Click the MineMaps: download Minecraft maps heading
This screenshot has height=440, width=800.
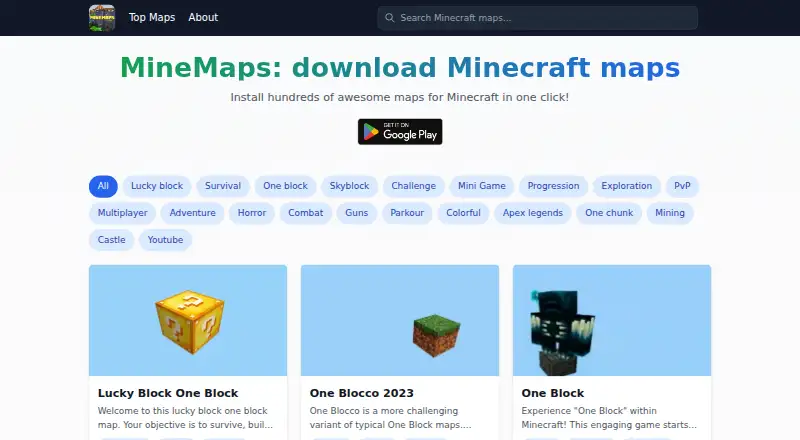400,67
